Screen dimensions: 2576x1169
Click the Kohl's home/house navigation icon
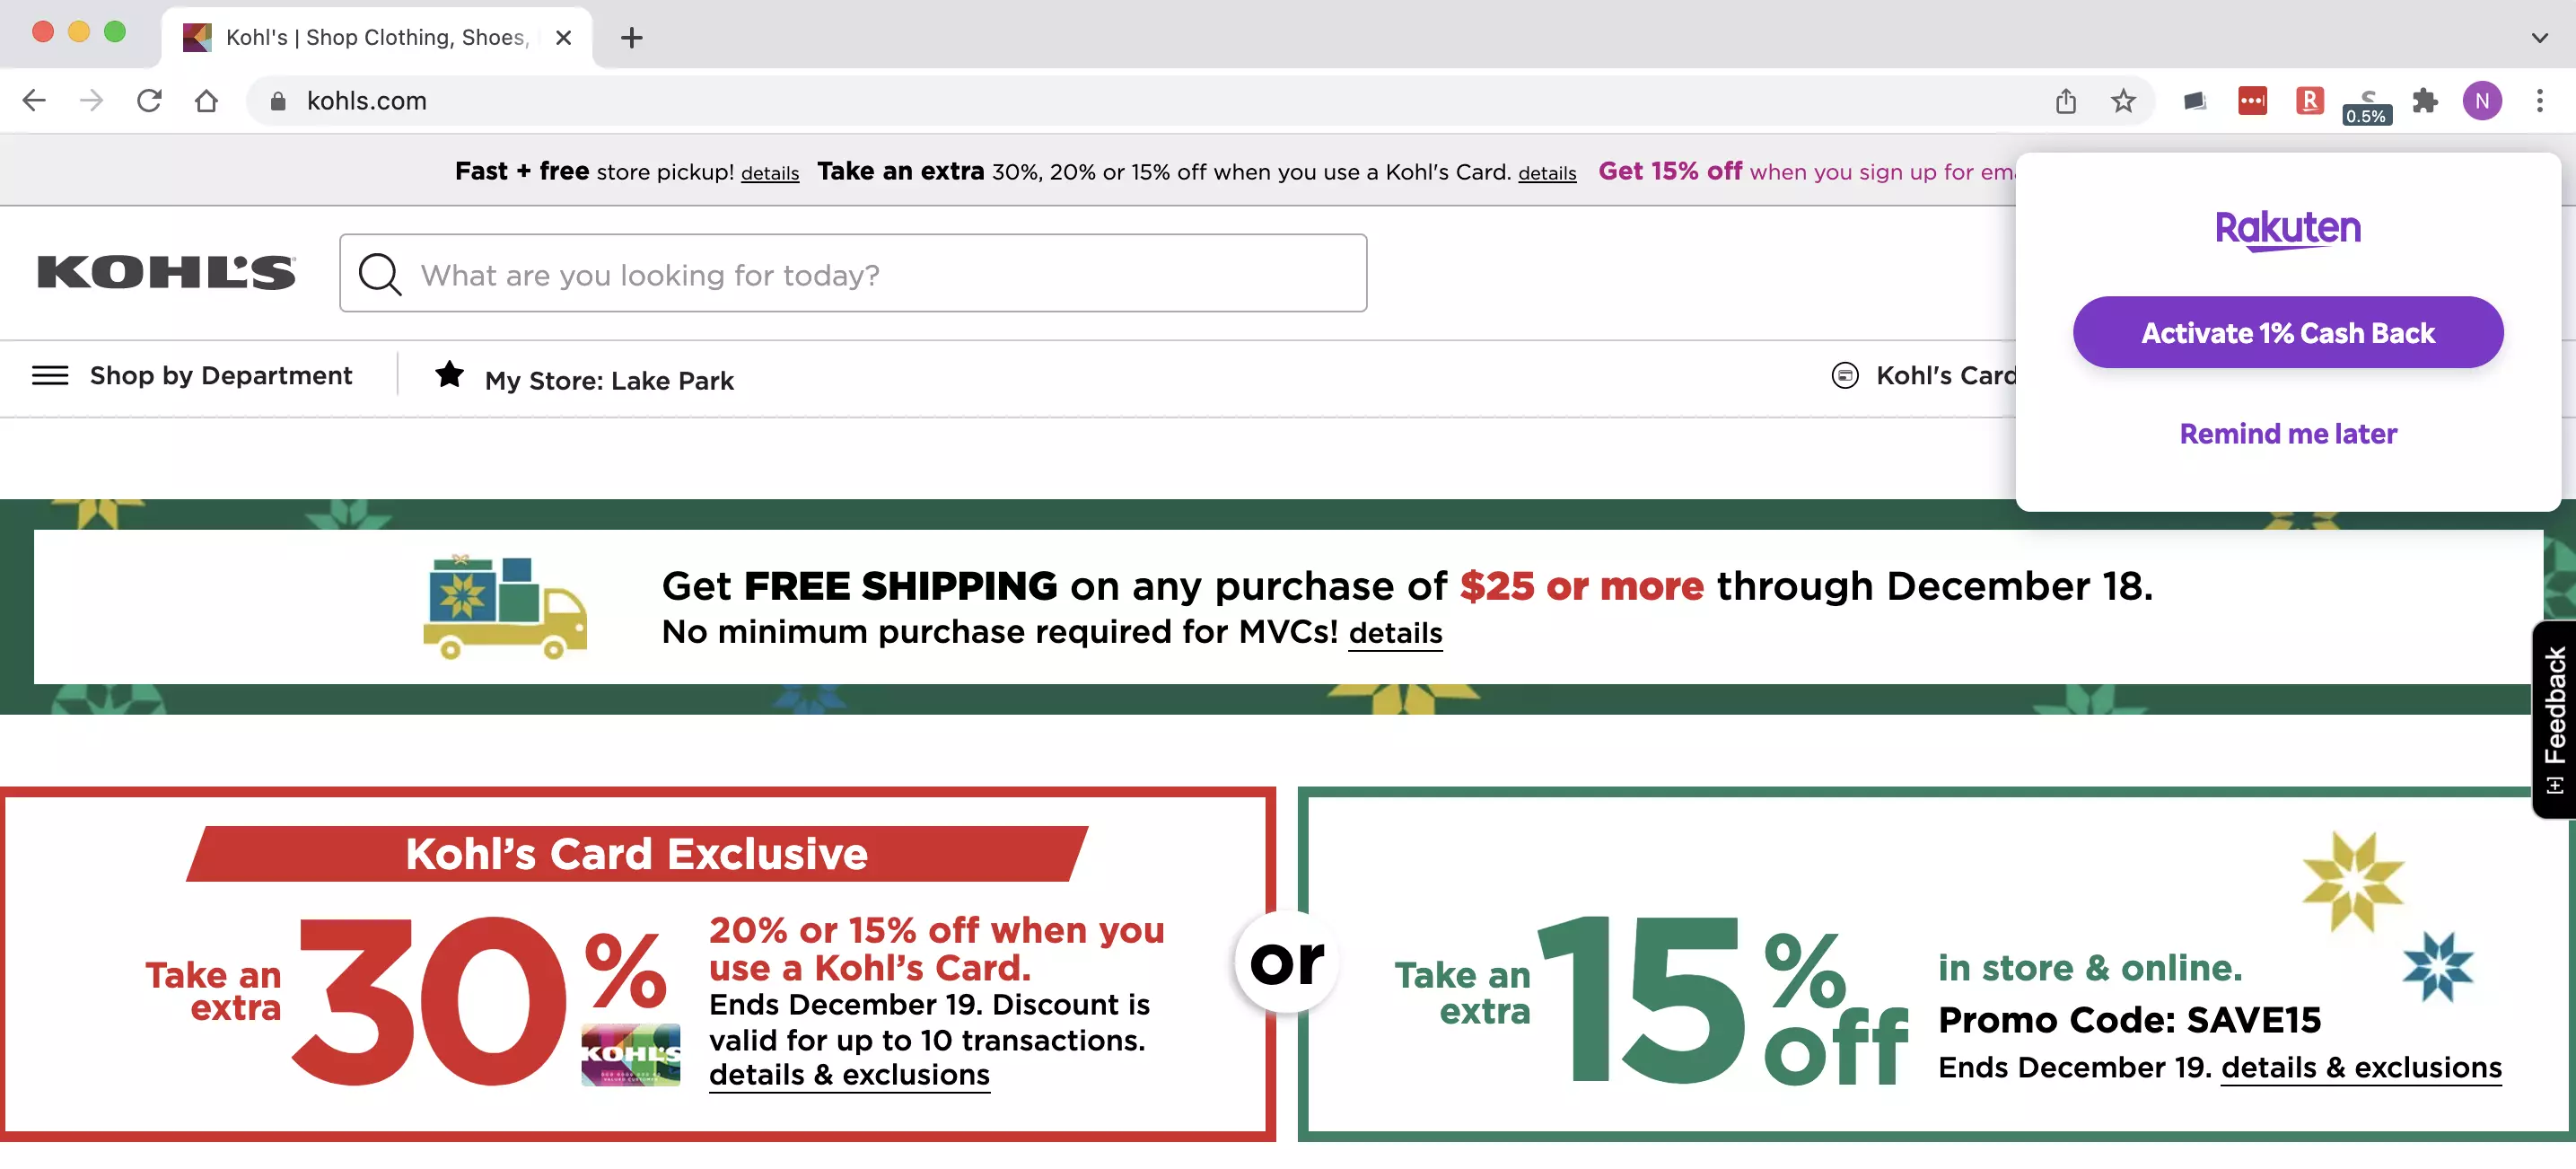(206, 101)
